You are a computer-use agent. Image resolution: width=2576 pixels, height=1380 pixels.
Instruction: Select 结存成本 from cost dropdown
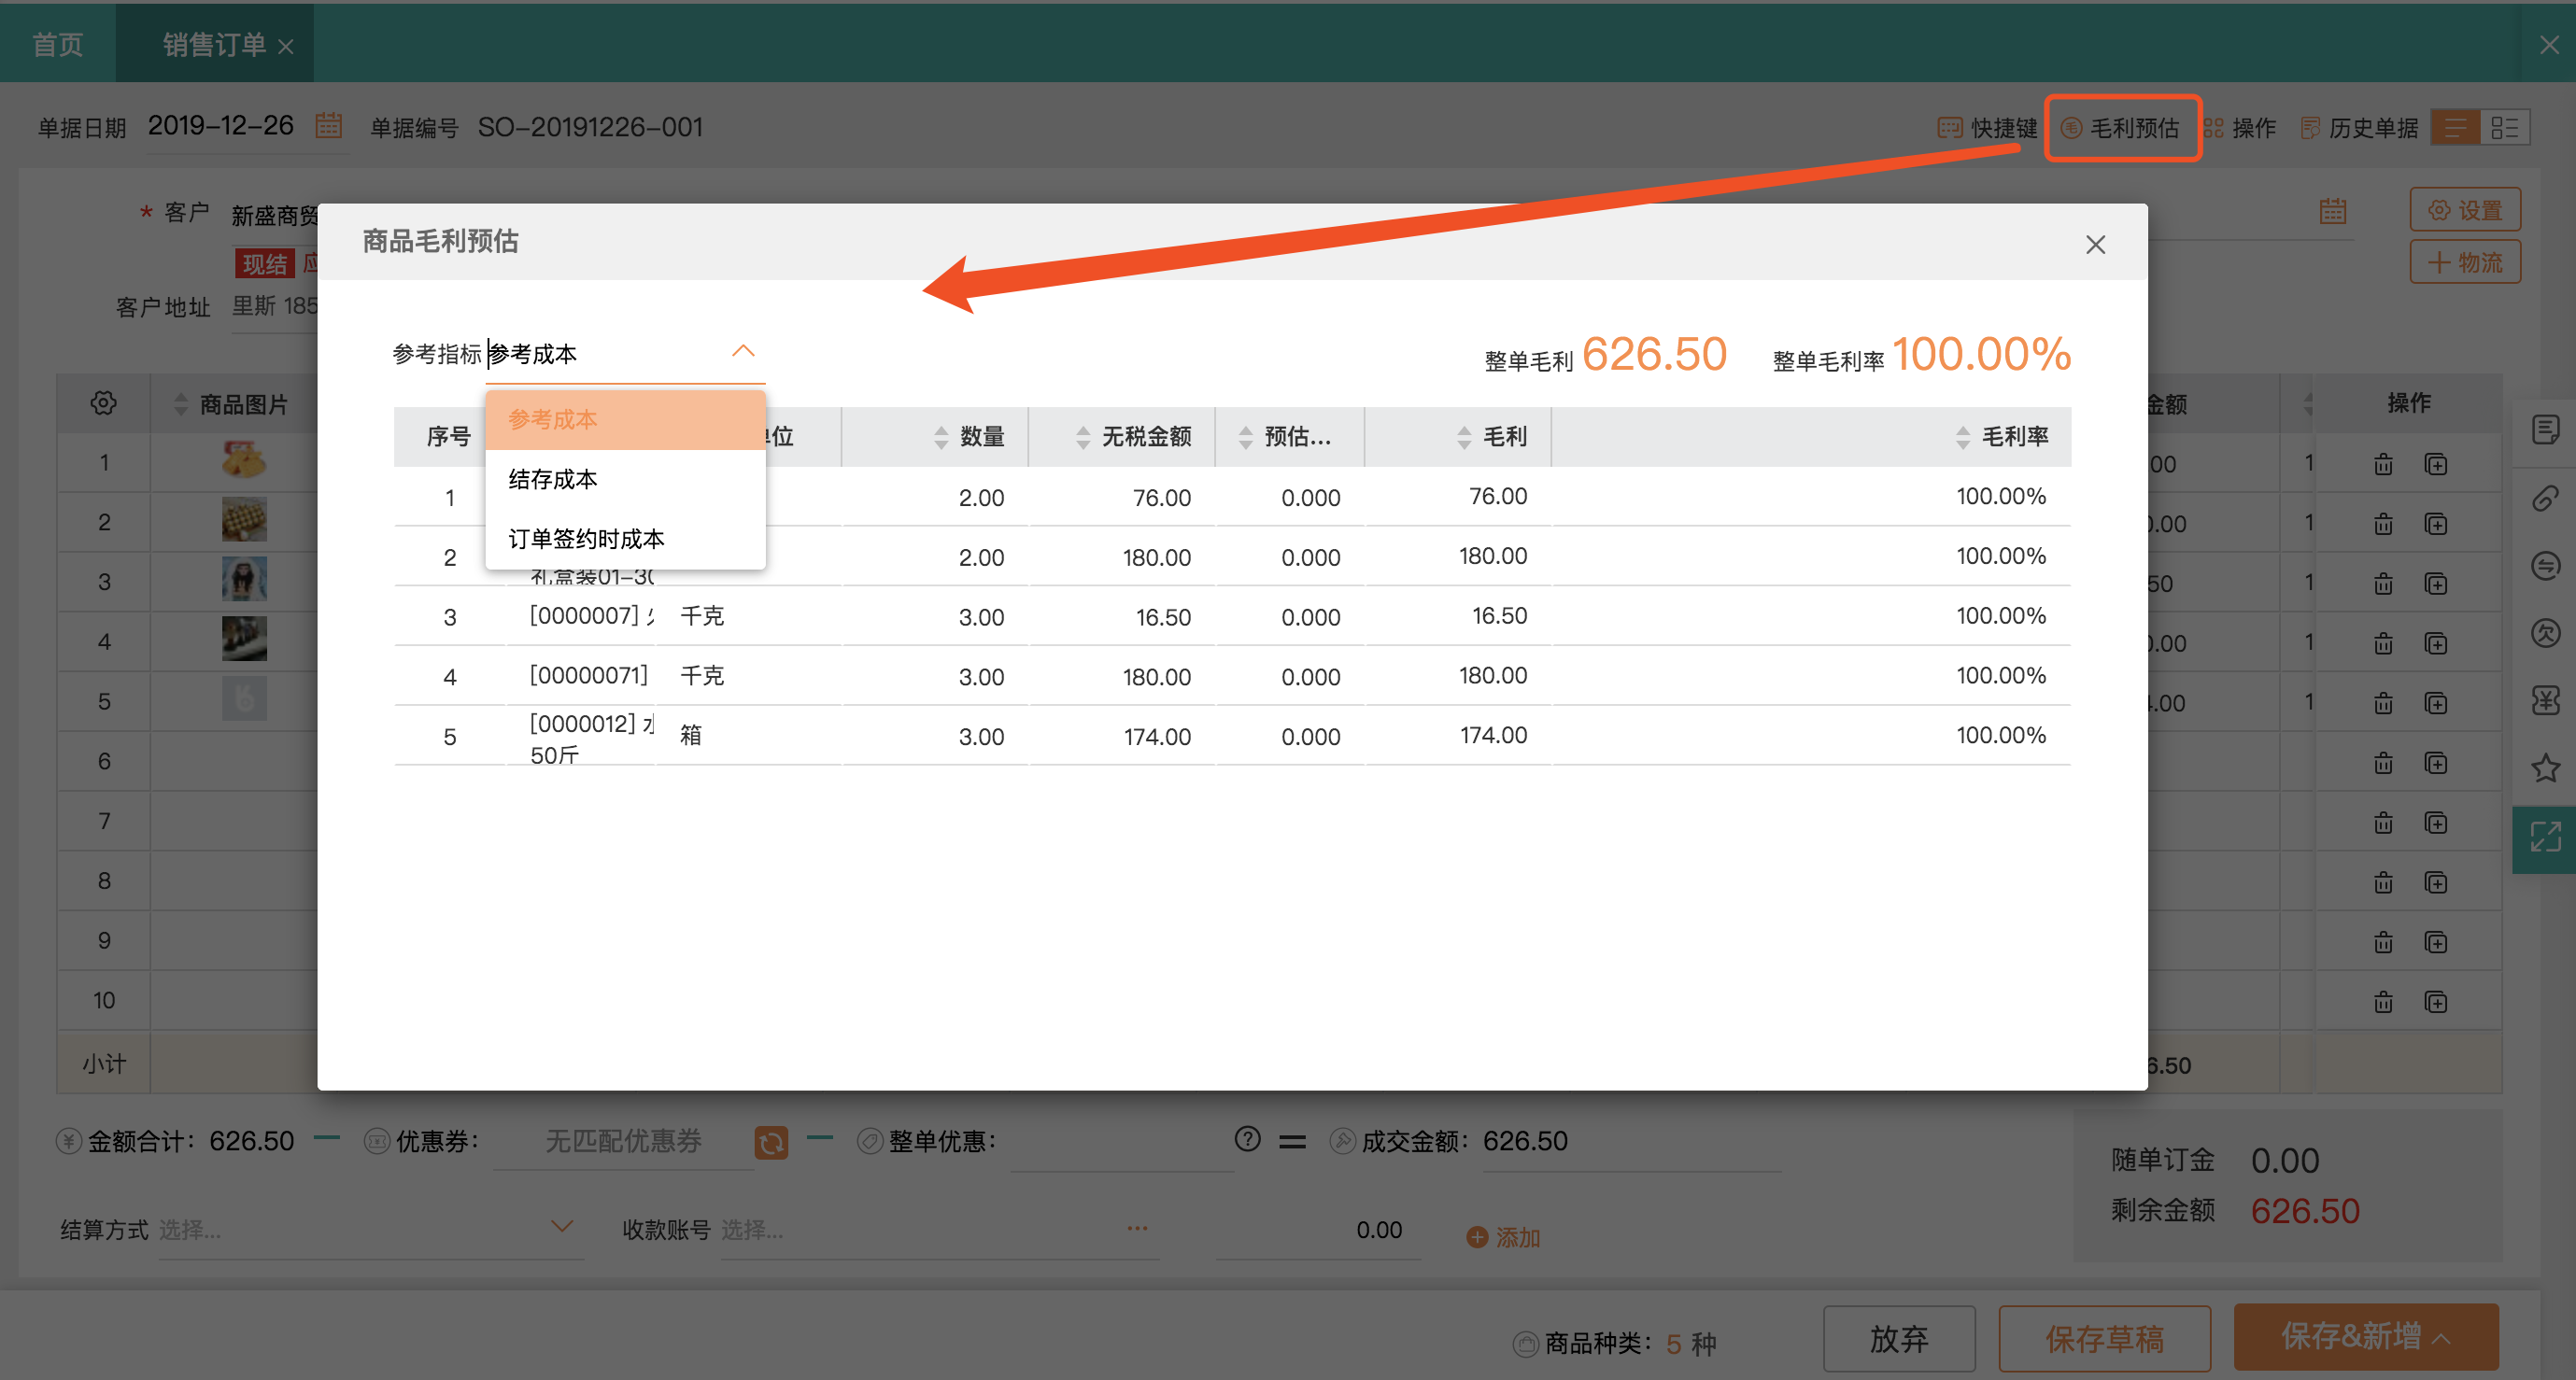pyautogui.click(x=554, y=477)
